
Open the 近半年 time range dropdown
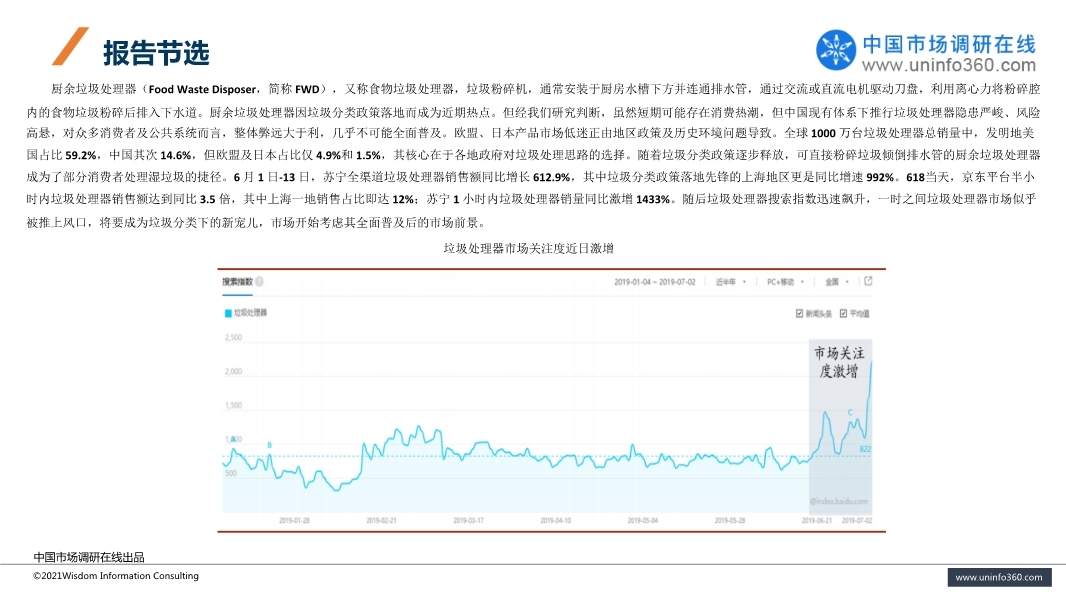click(x=730, y=282)
